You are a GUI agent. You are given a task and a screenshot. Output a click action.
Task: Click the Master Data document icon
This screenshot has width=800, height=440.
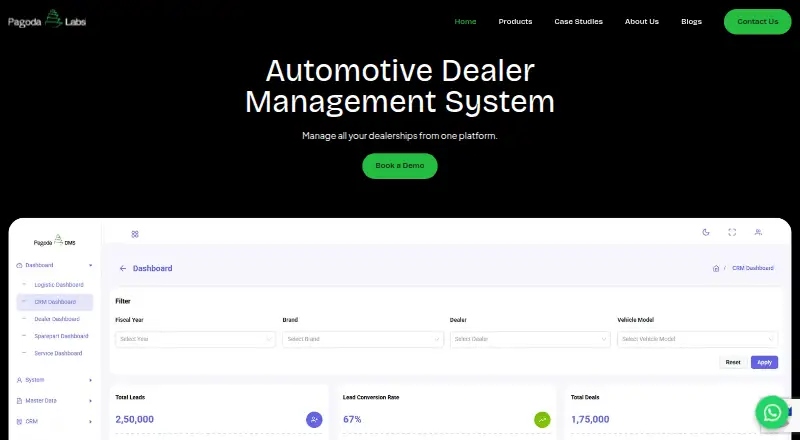coord(19,401)
